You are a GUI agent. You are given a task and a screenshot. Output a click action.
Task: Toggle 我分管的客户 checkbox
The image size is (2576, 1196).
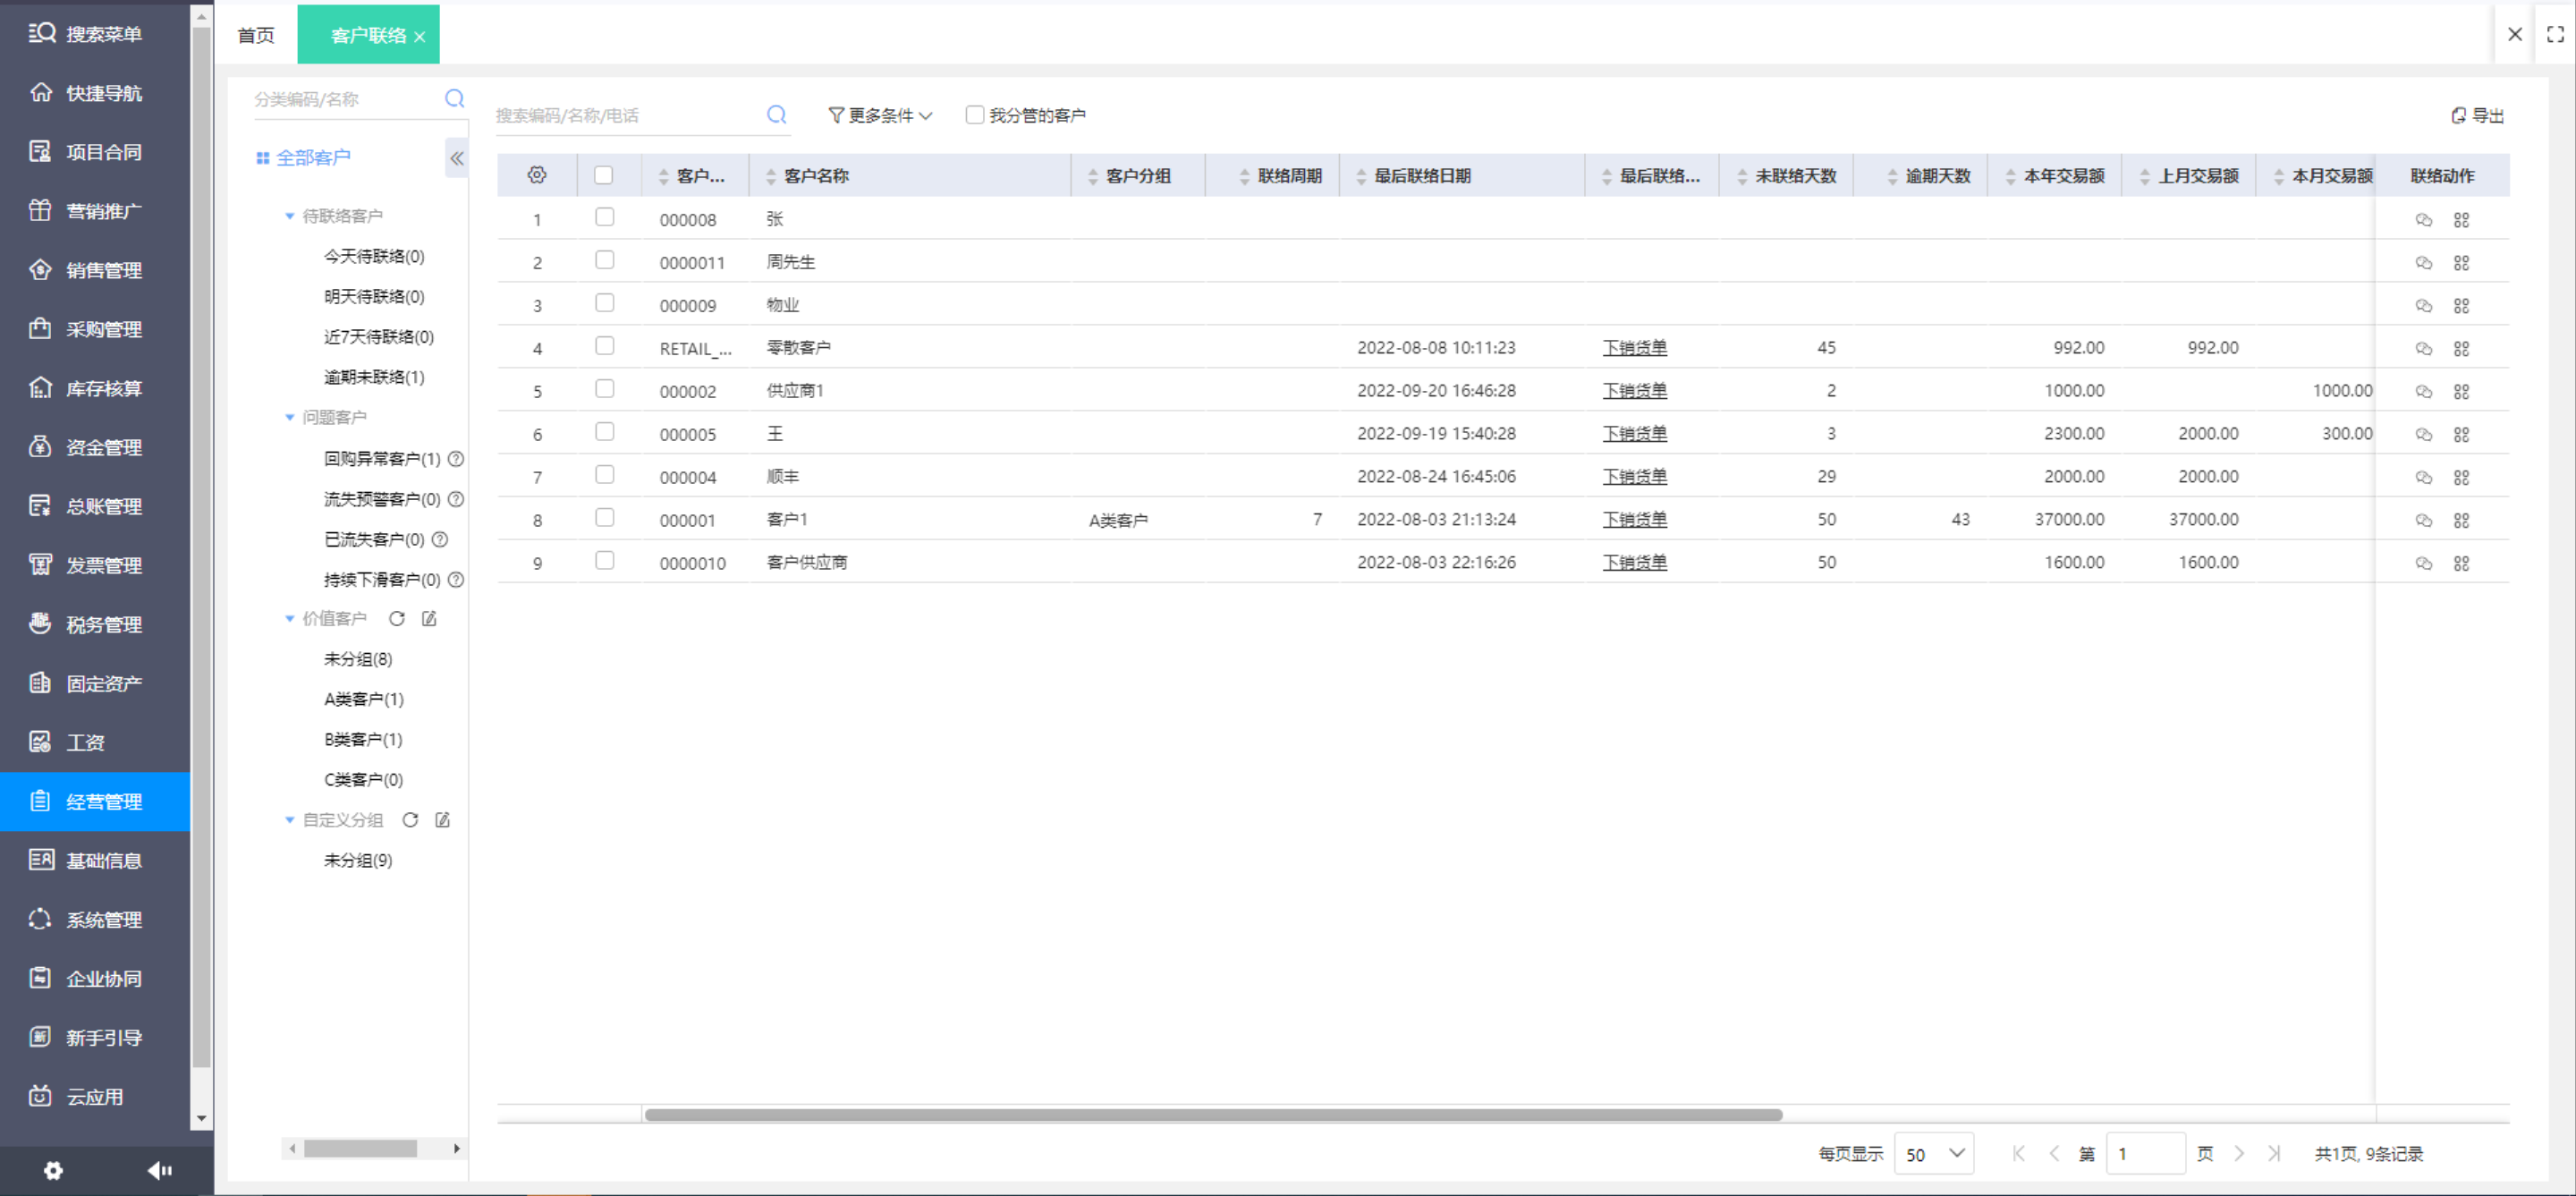coord(976,115)
